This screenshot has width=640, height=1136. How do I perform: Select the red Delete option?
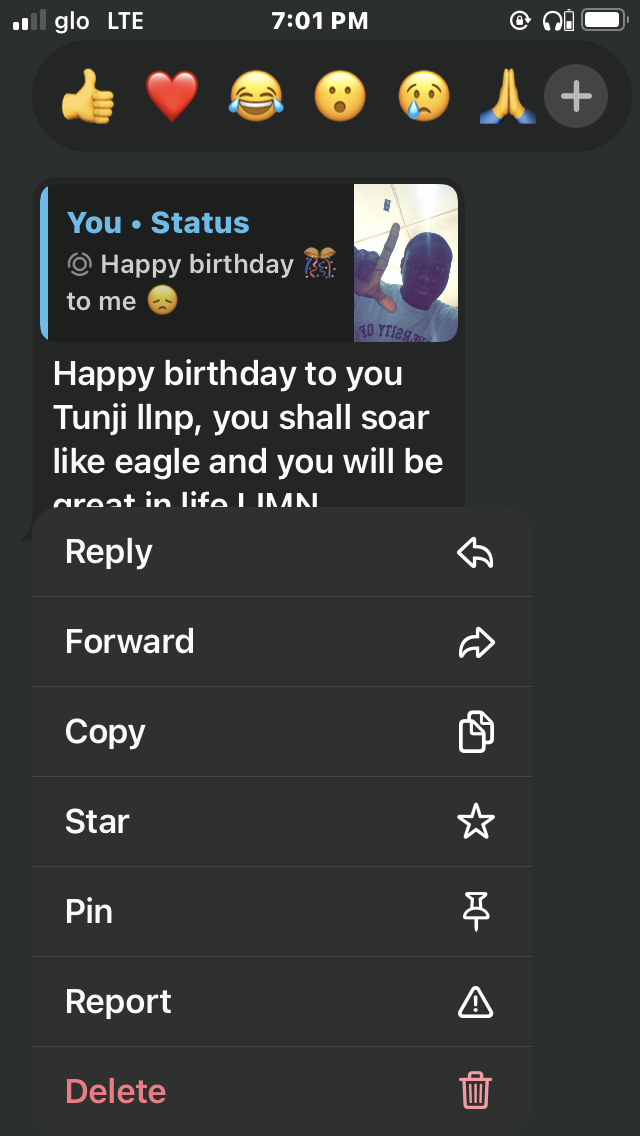115,1091
